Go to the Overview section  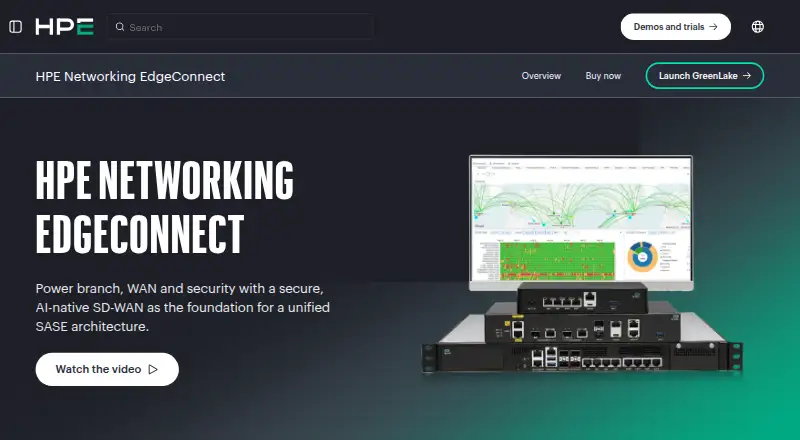pos(541,76)
